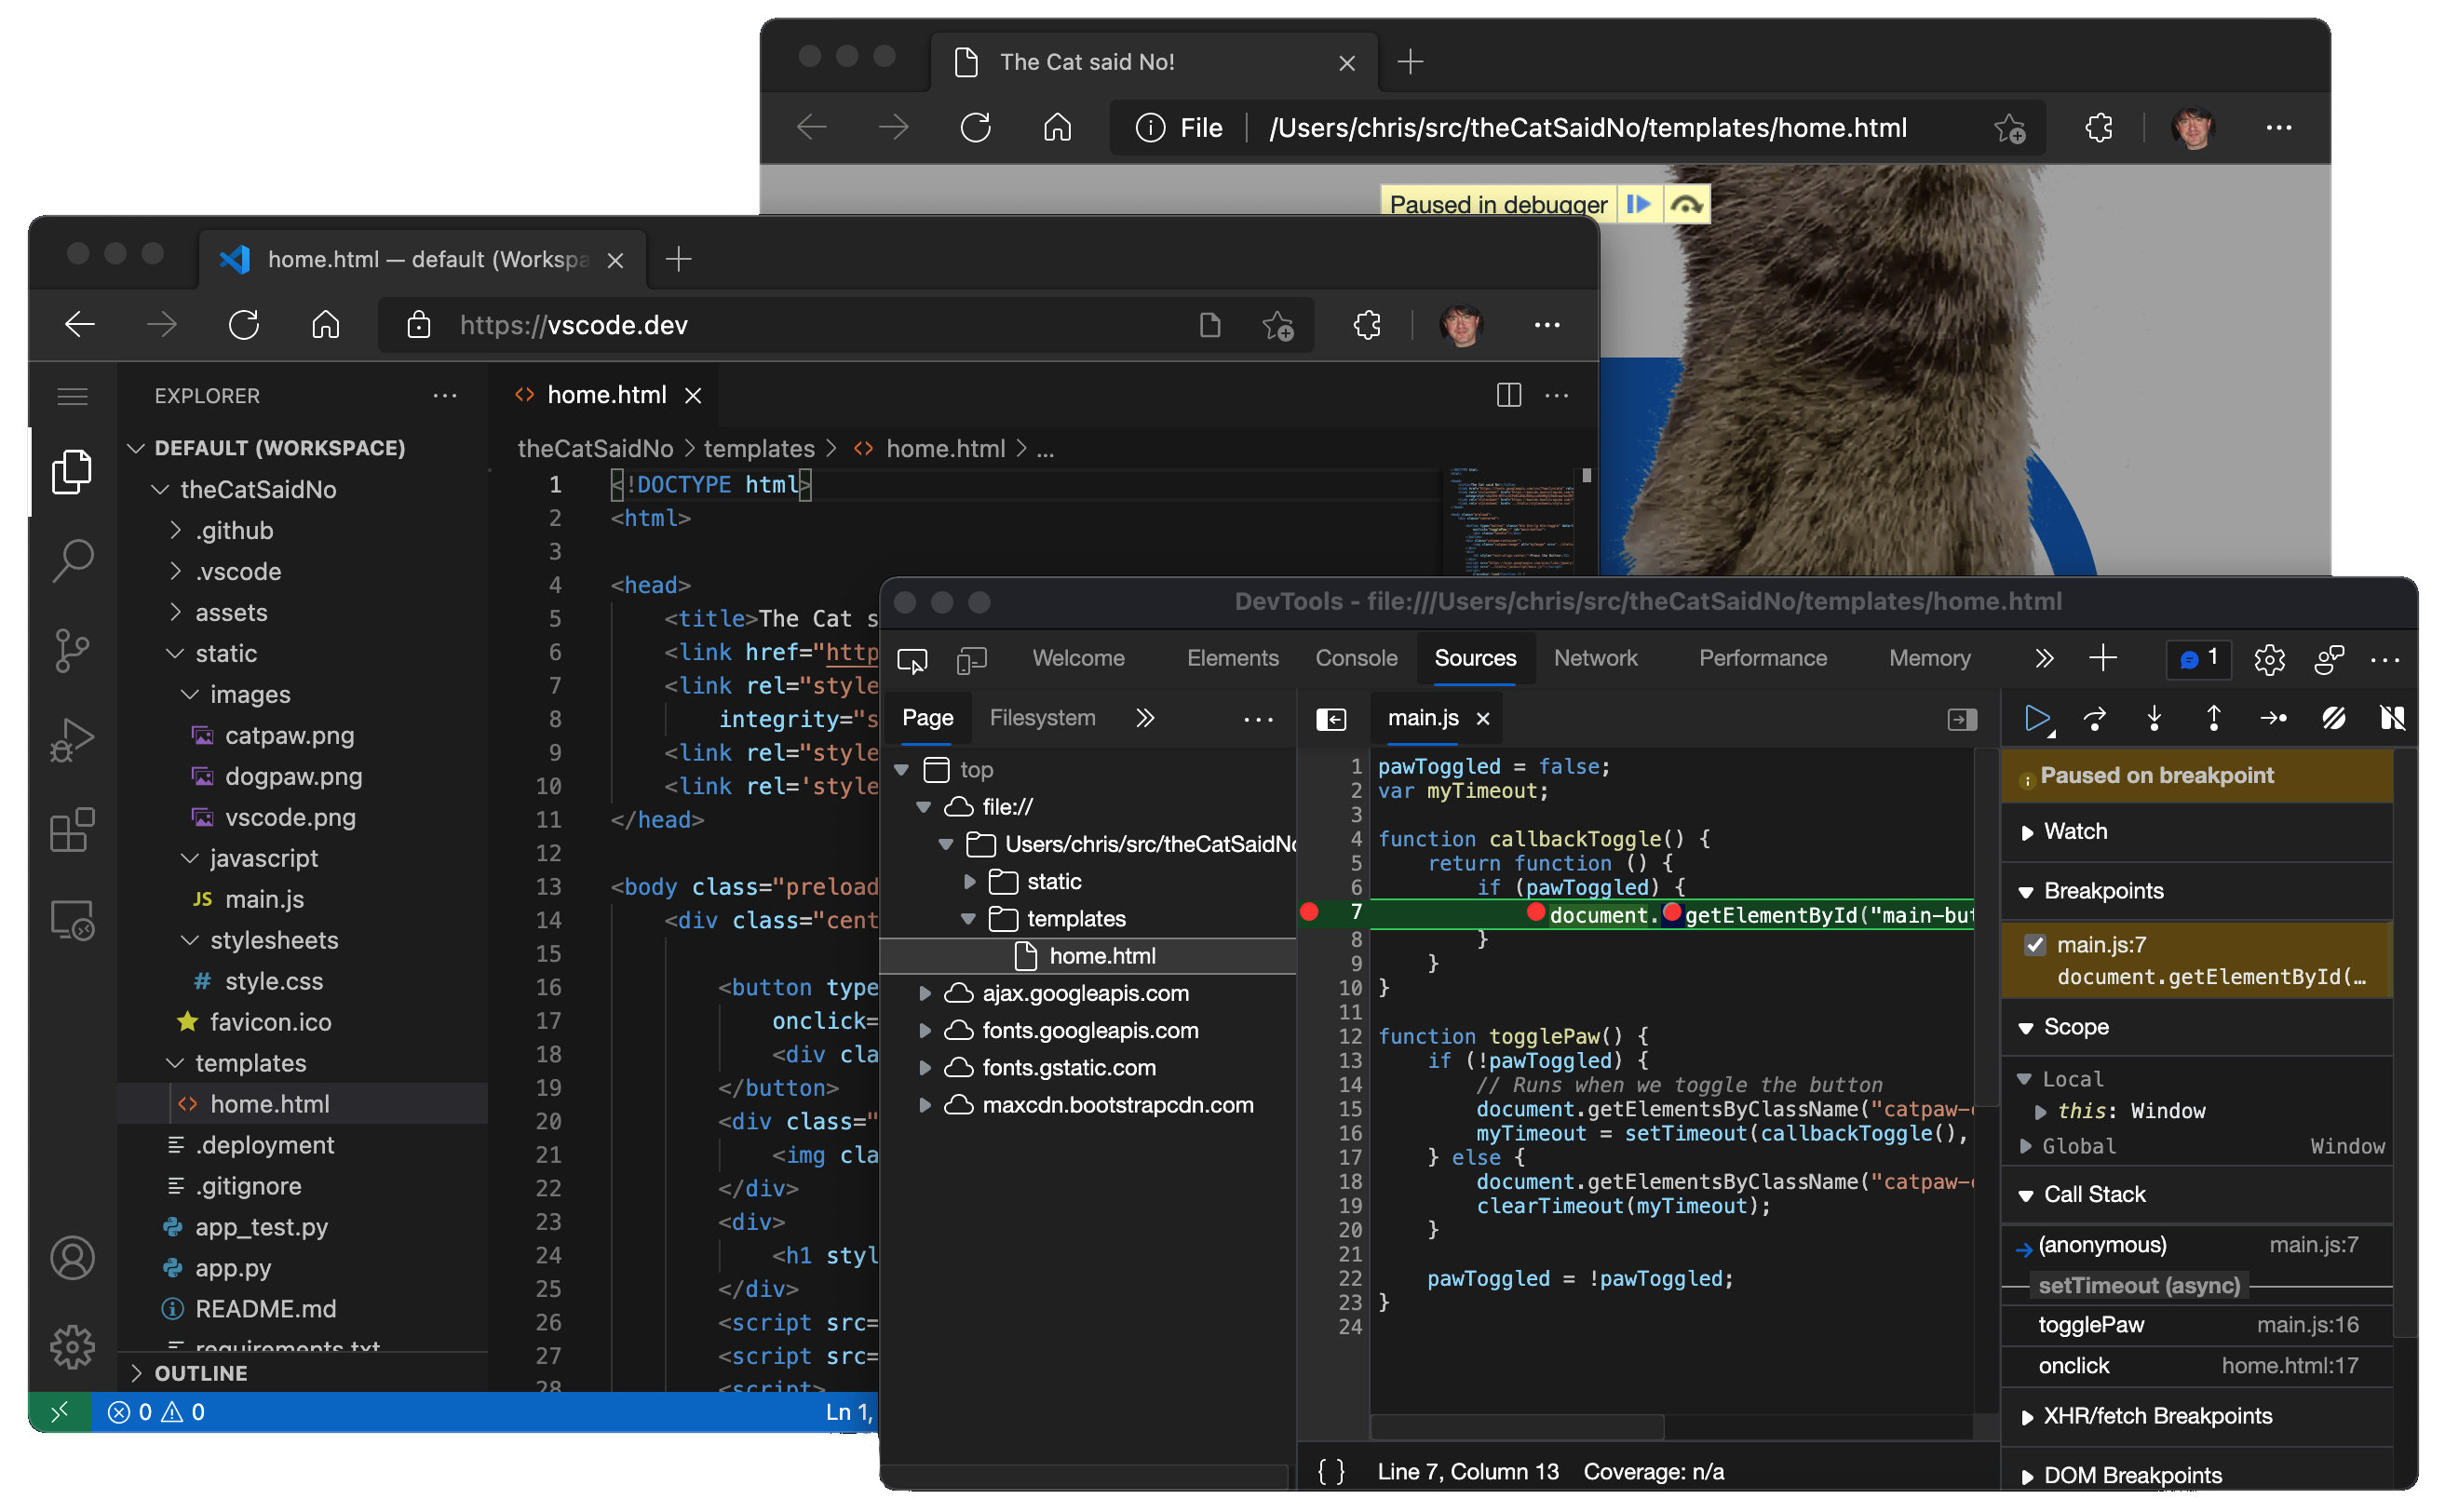This screenshot has width=2445, height=1512.
Task: Click the Step Into icon in debugger controls
Action: coord(2152,718)
